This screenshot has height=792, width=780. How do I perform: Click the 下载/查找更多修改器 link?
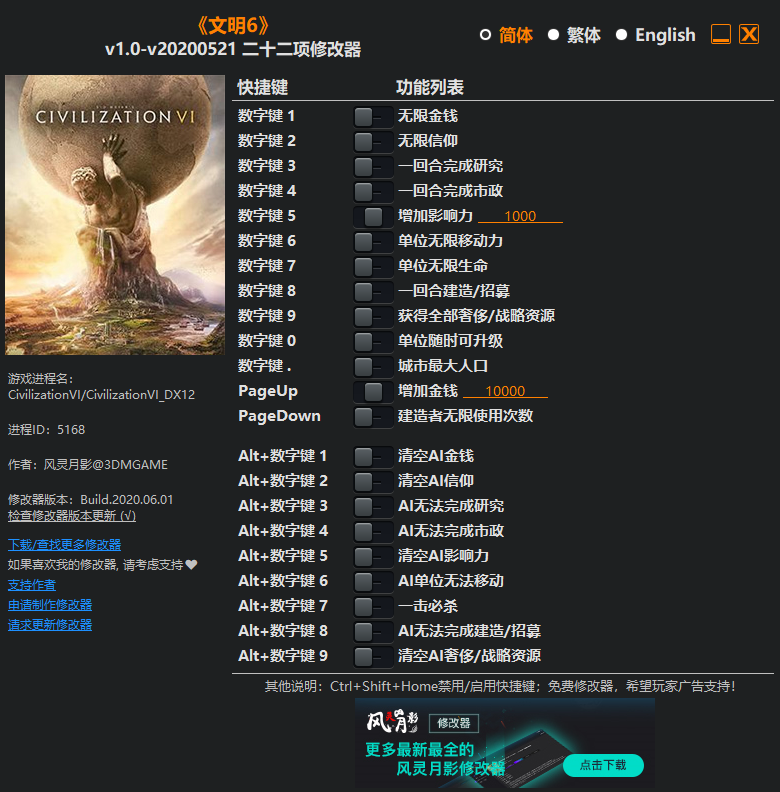[64, 545]
